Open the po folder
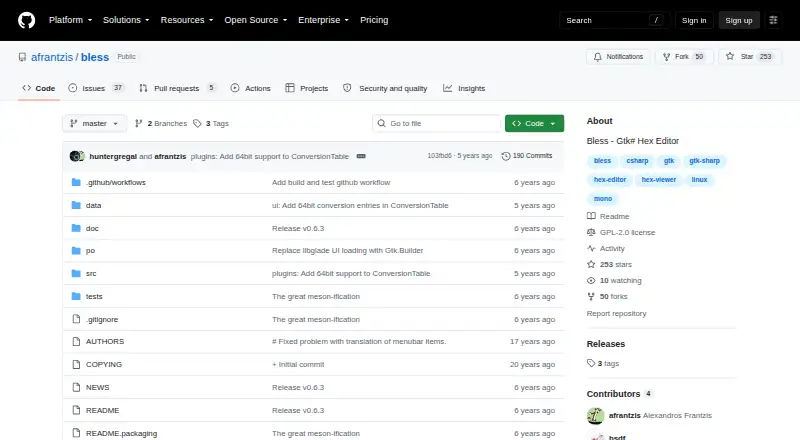This screenshot has width=800, height=440. click(x=90, y=251)
